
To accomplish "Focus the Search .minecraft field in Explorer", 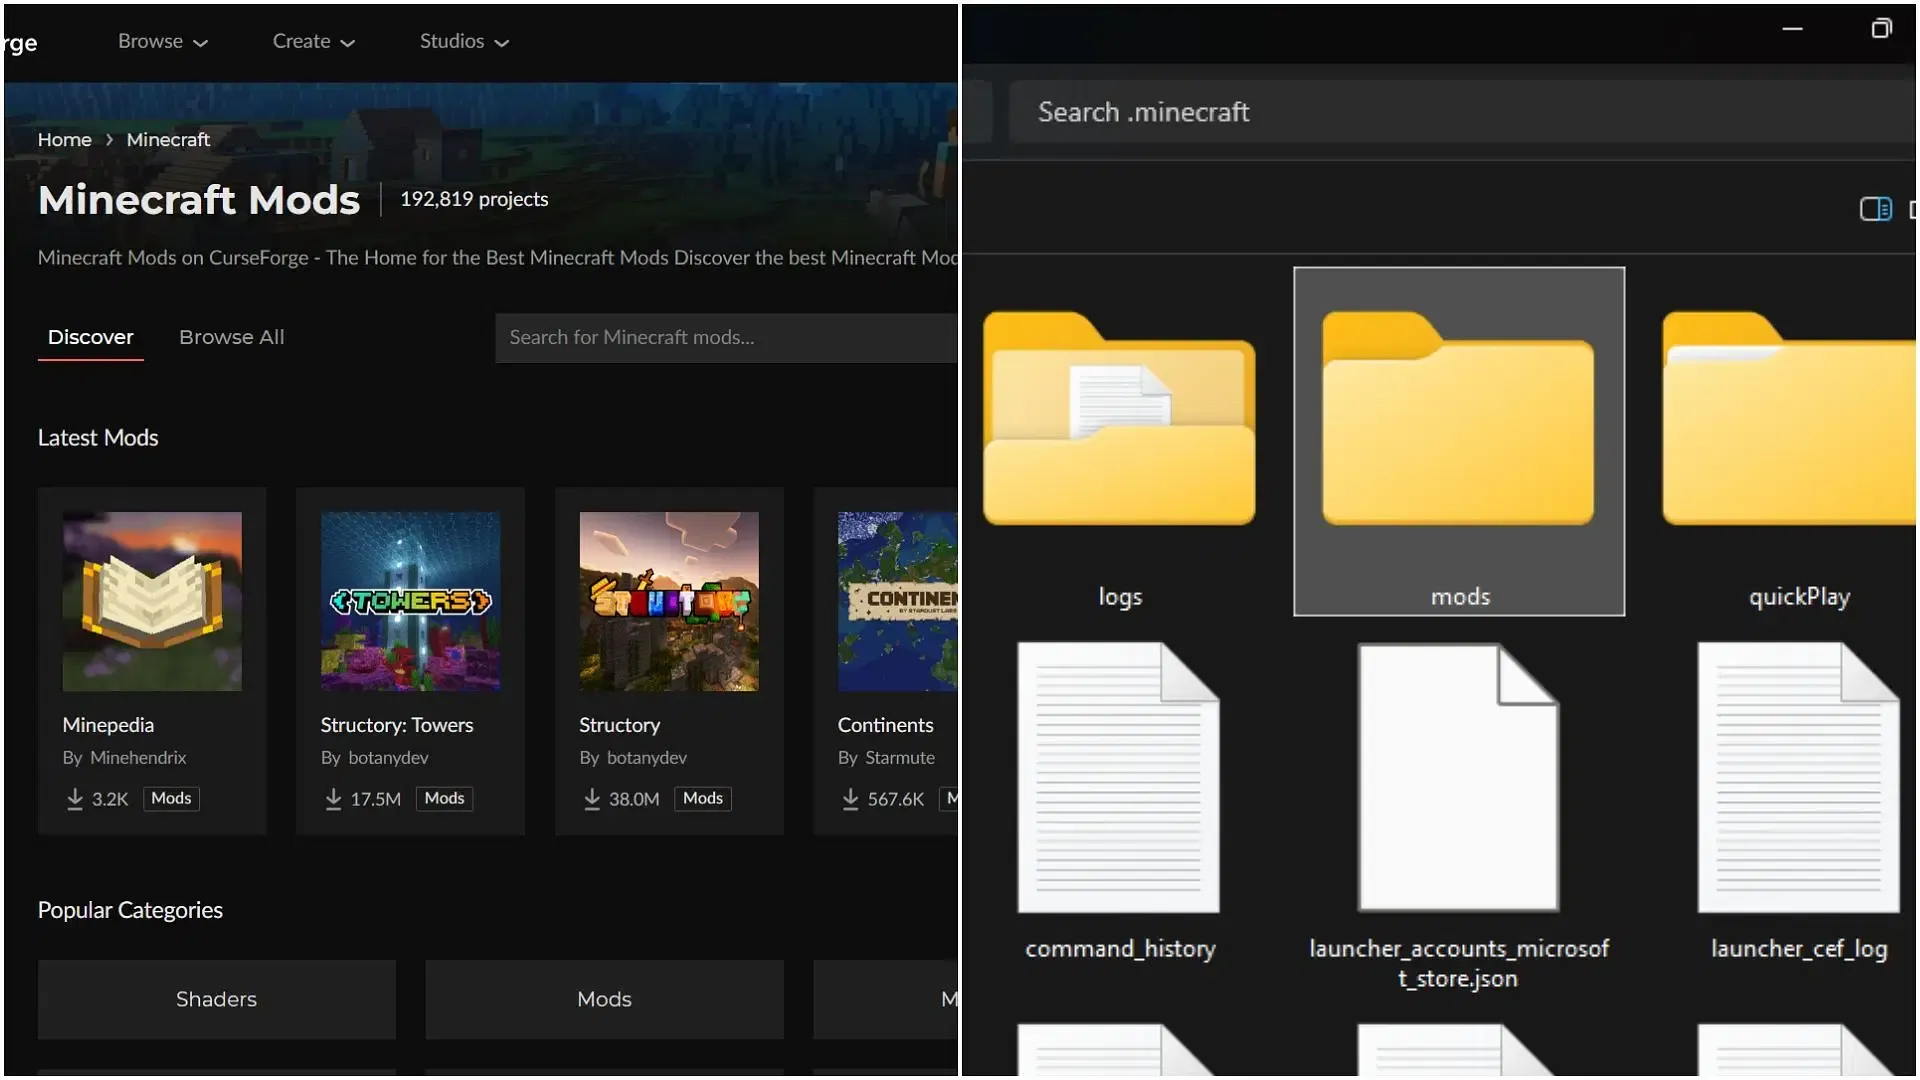I will (1462, 112).
